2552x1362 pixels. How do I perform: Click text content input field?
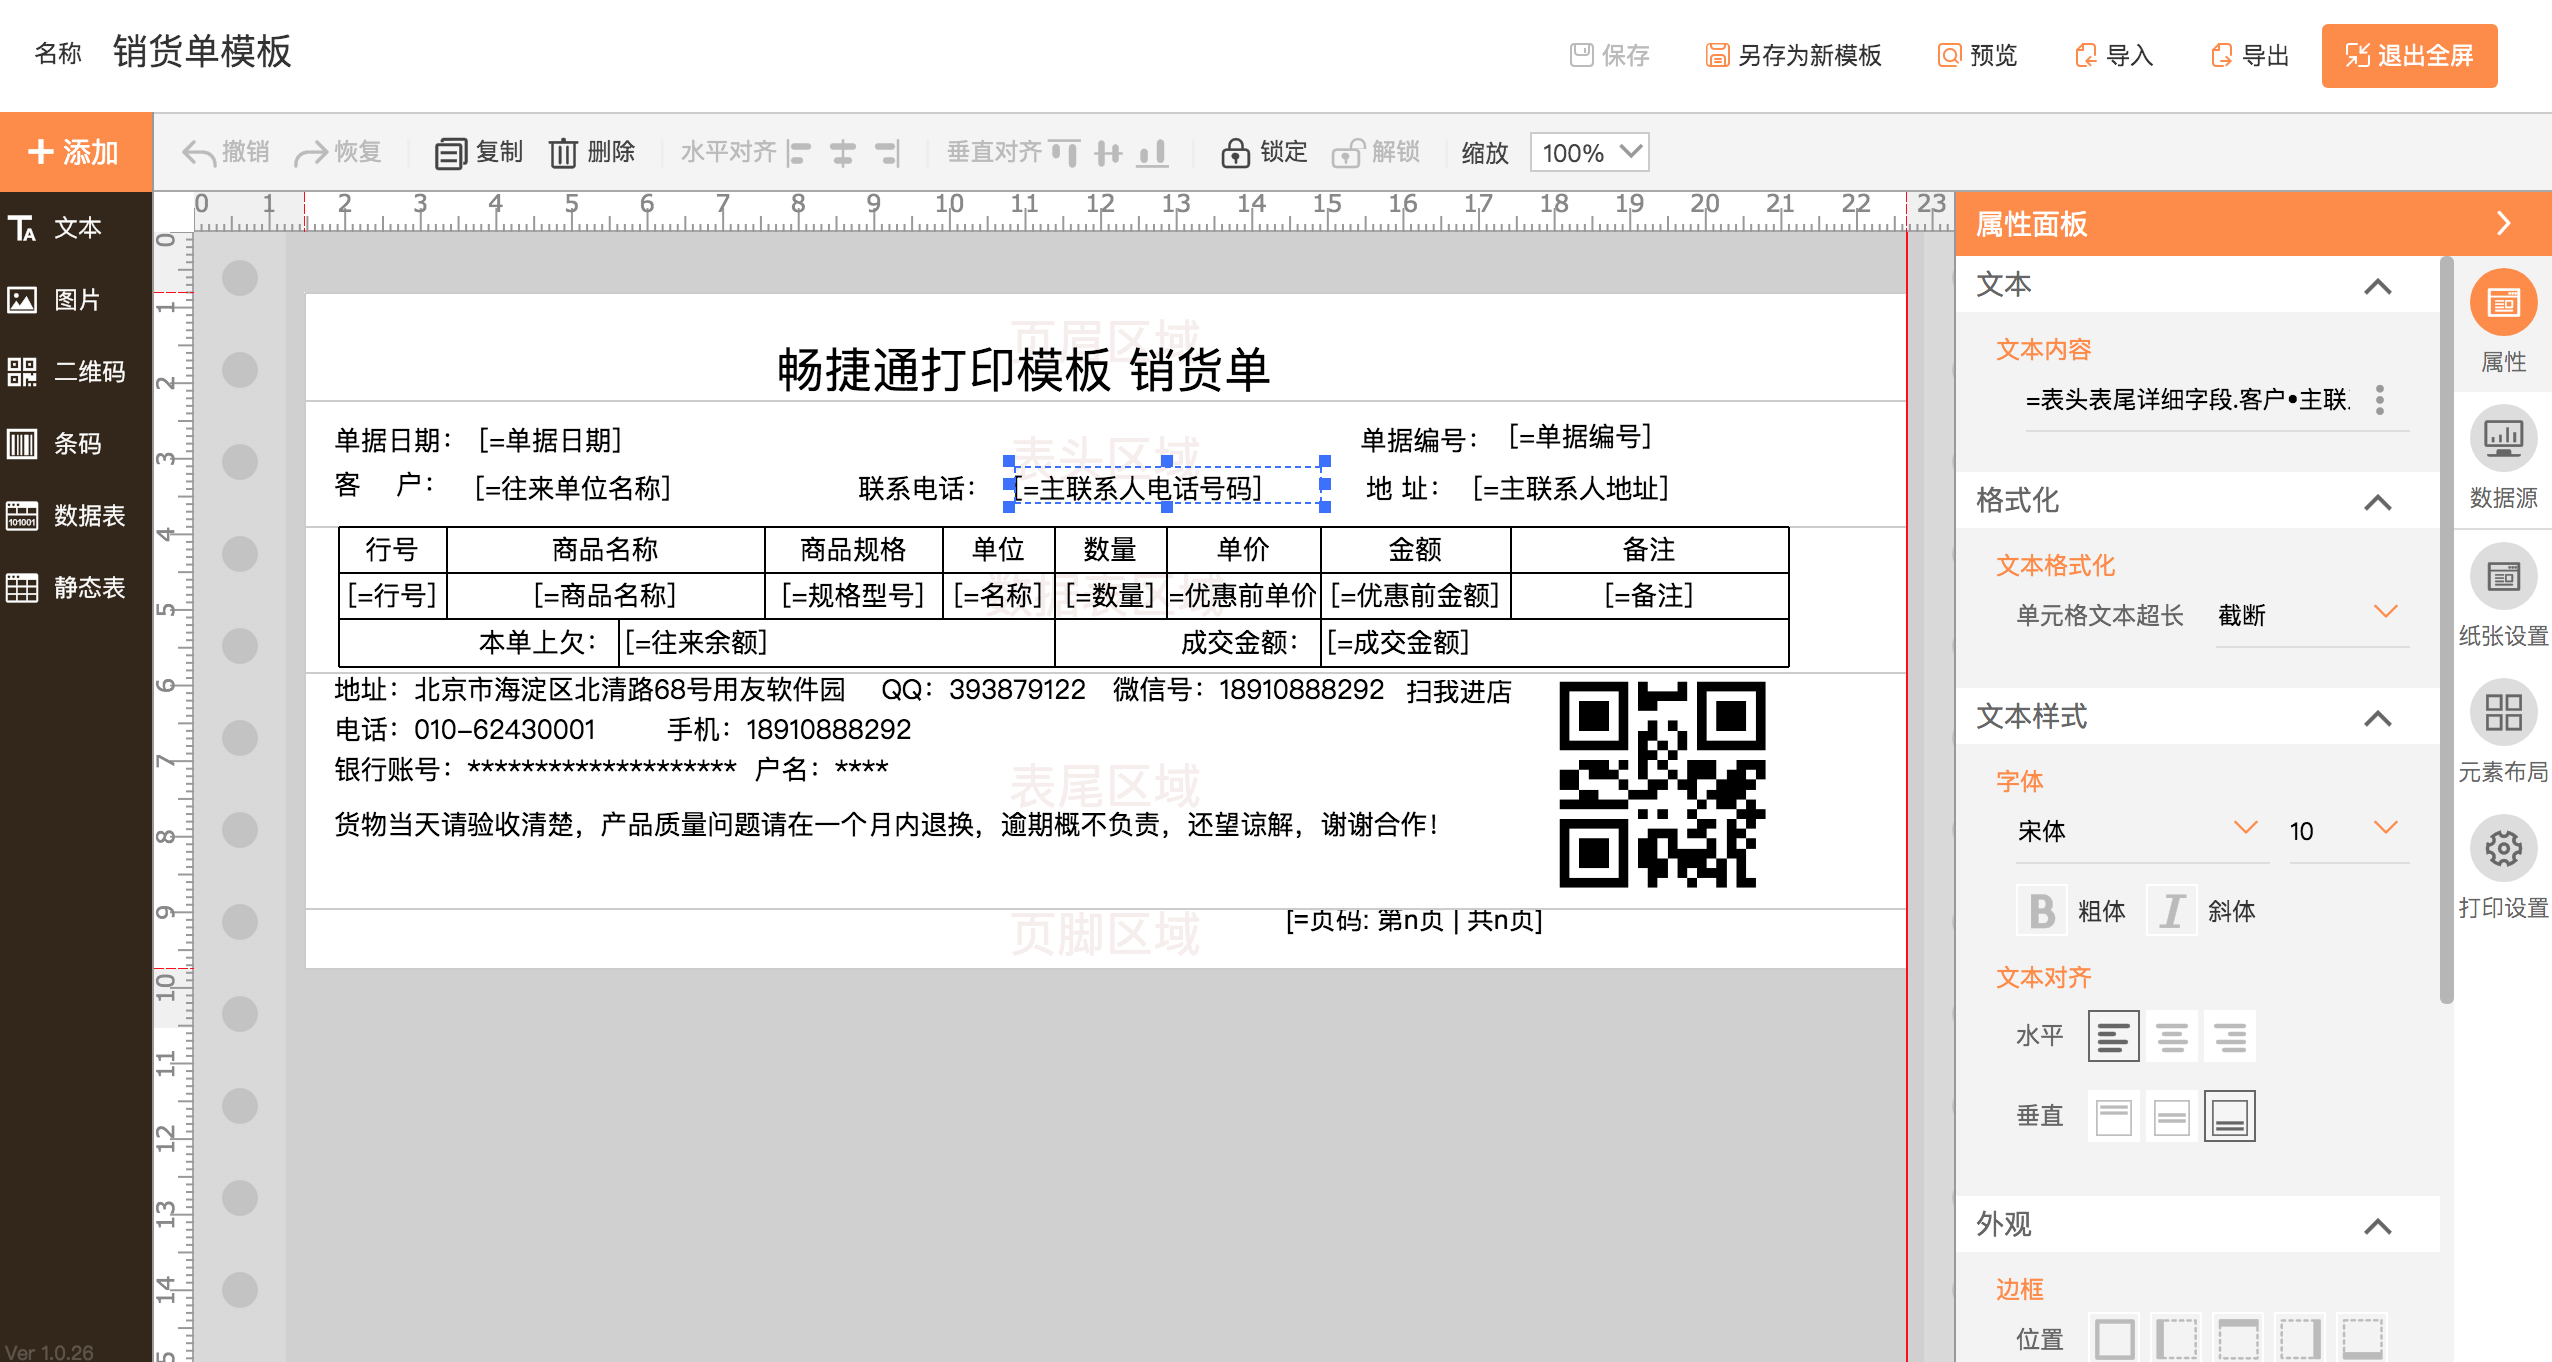tap(2177, 400)
